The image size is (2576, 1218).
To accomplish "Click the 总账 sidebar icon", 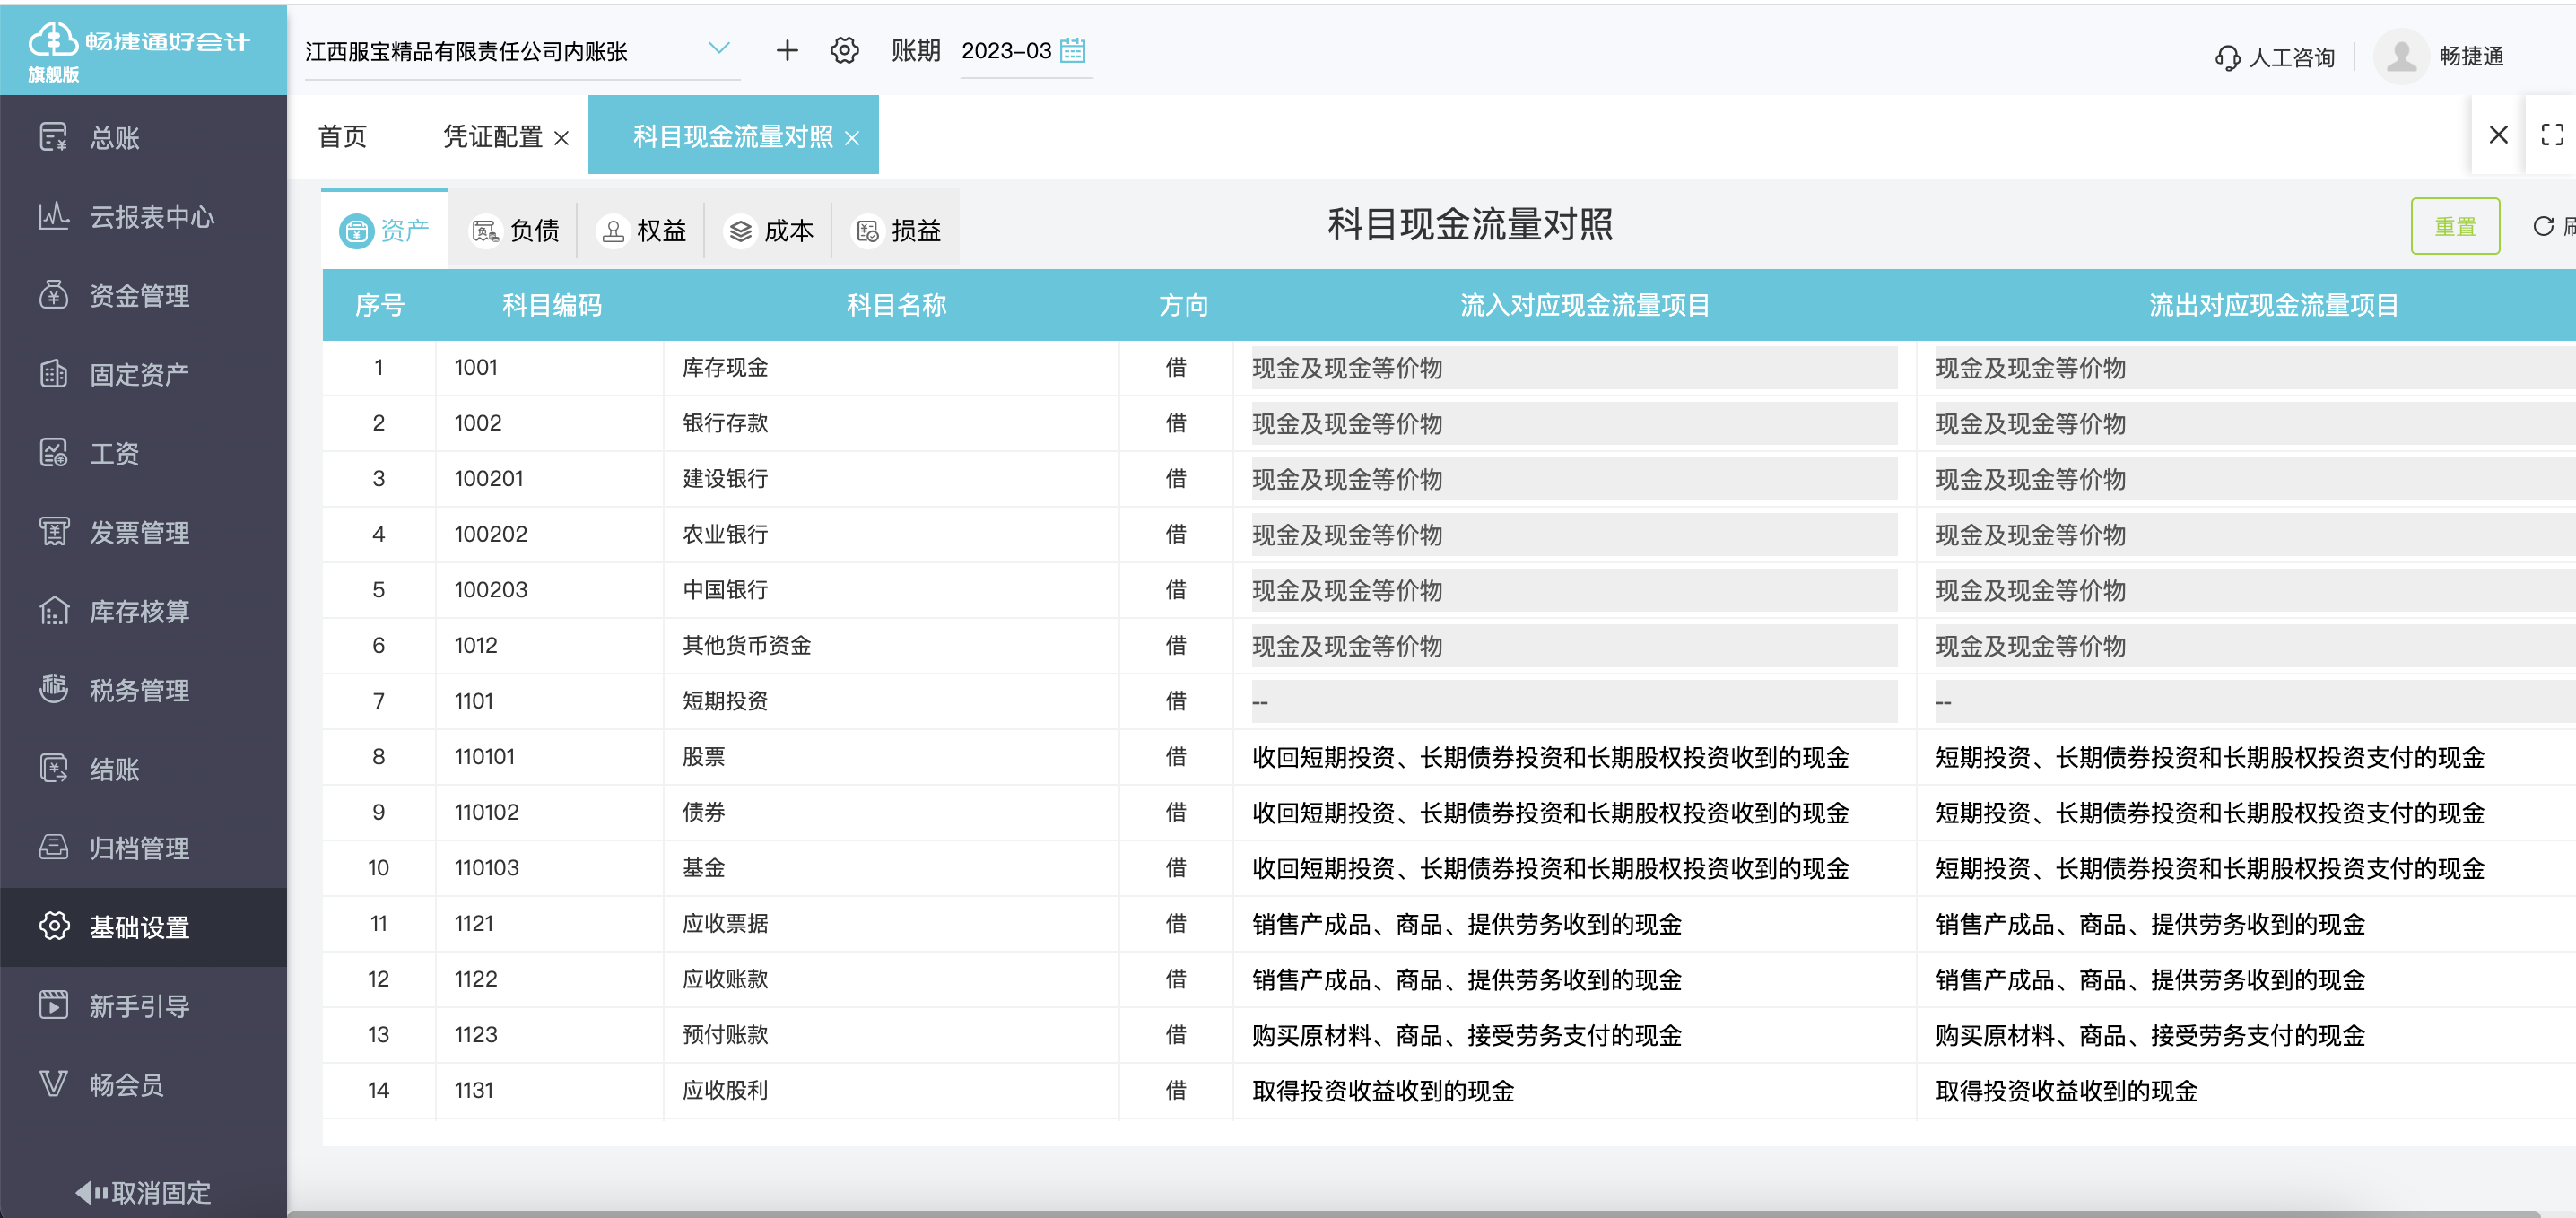I will click(51, 138).
